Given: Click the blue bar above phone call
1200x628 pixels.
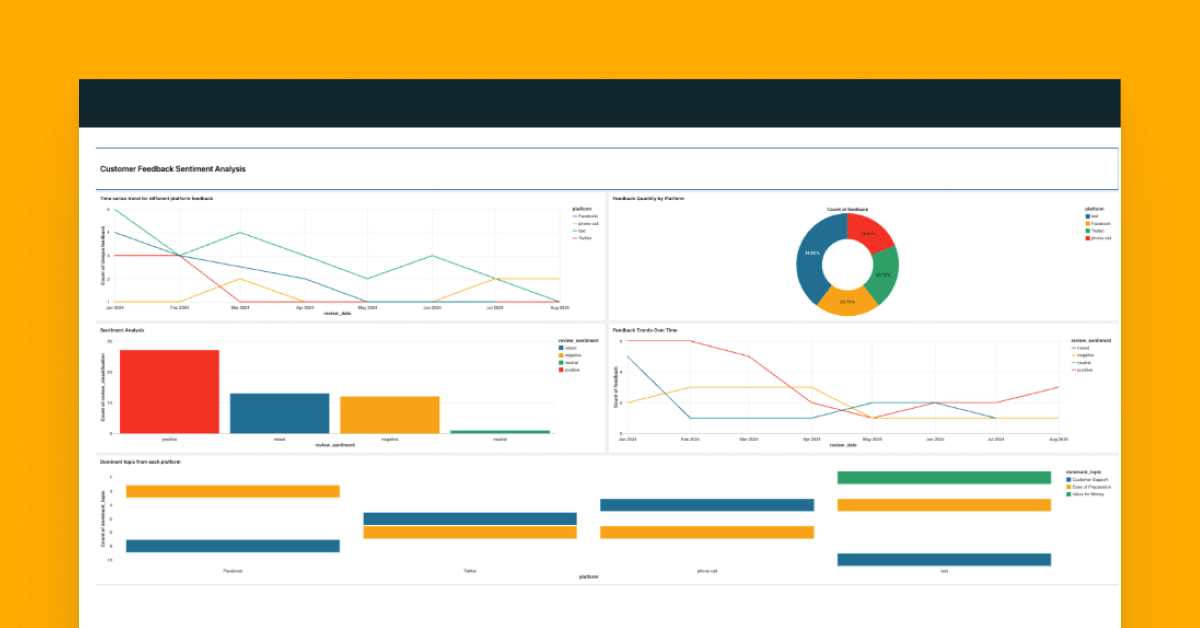Looking at the screenshot, I should (x=707, y=505).
